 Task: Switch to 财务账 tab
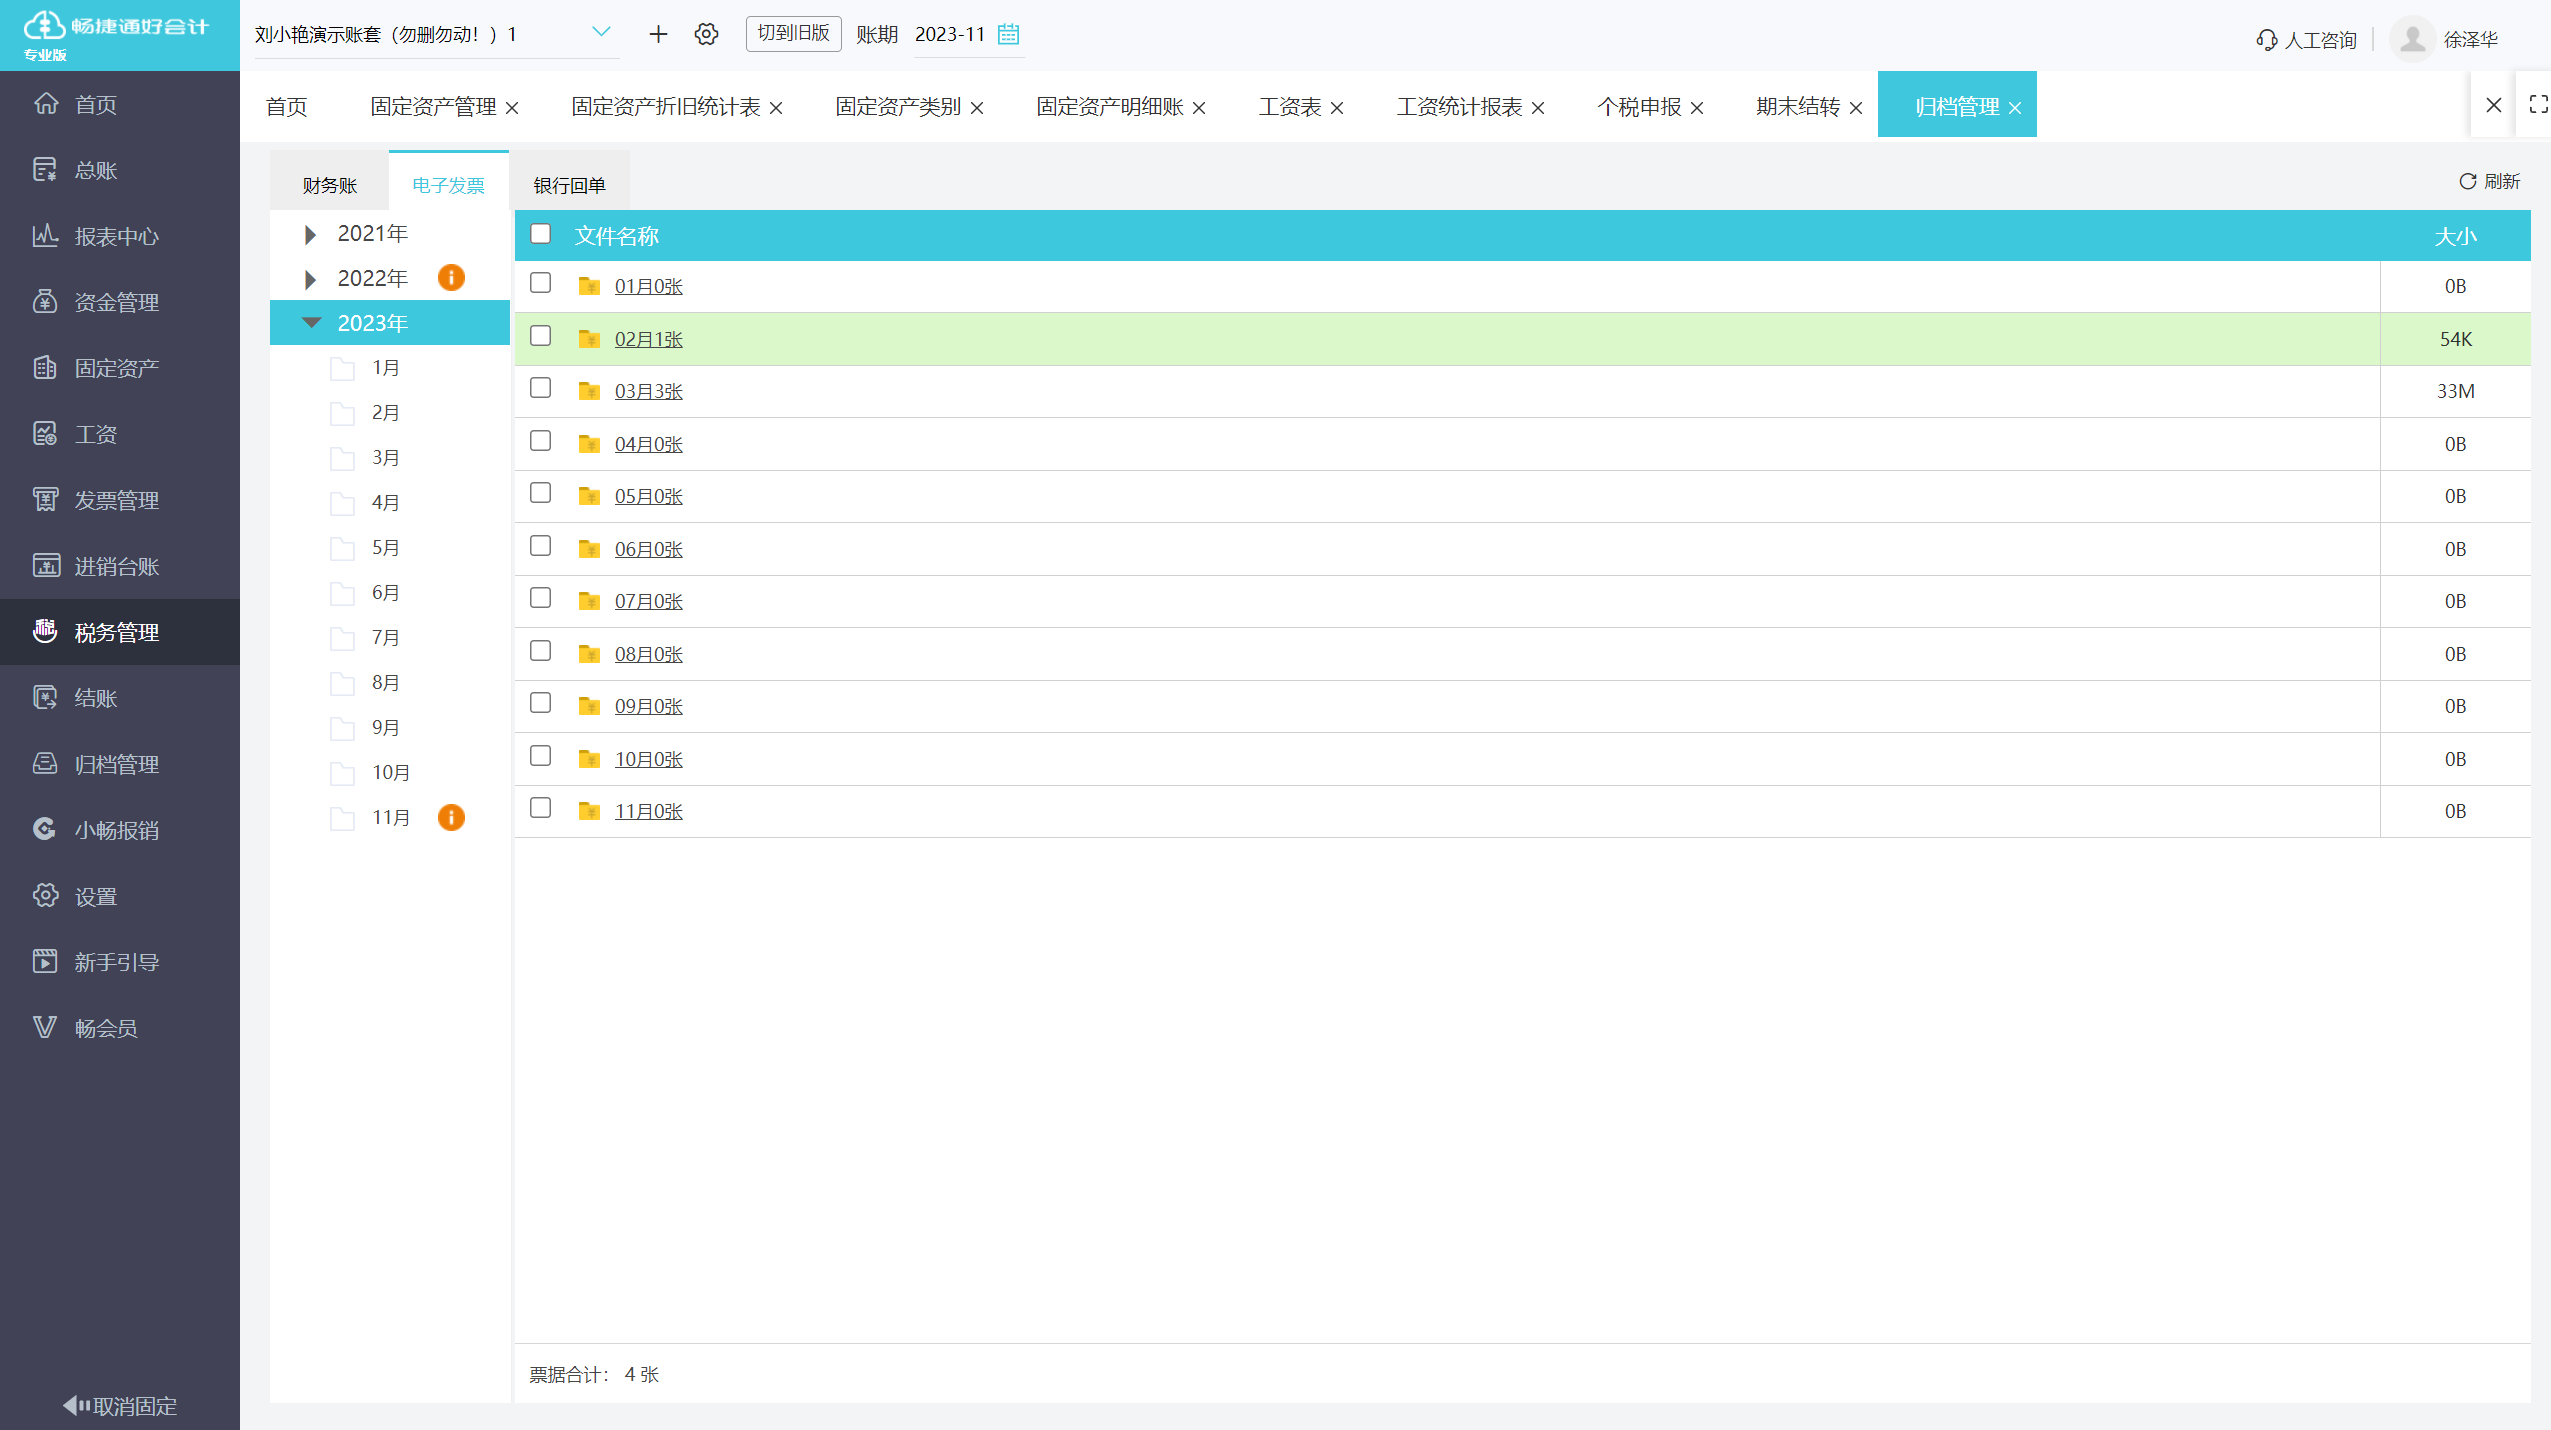331,184
